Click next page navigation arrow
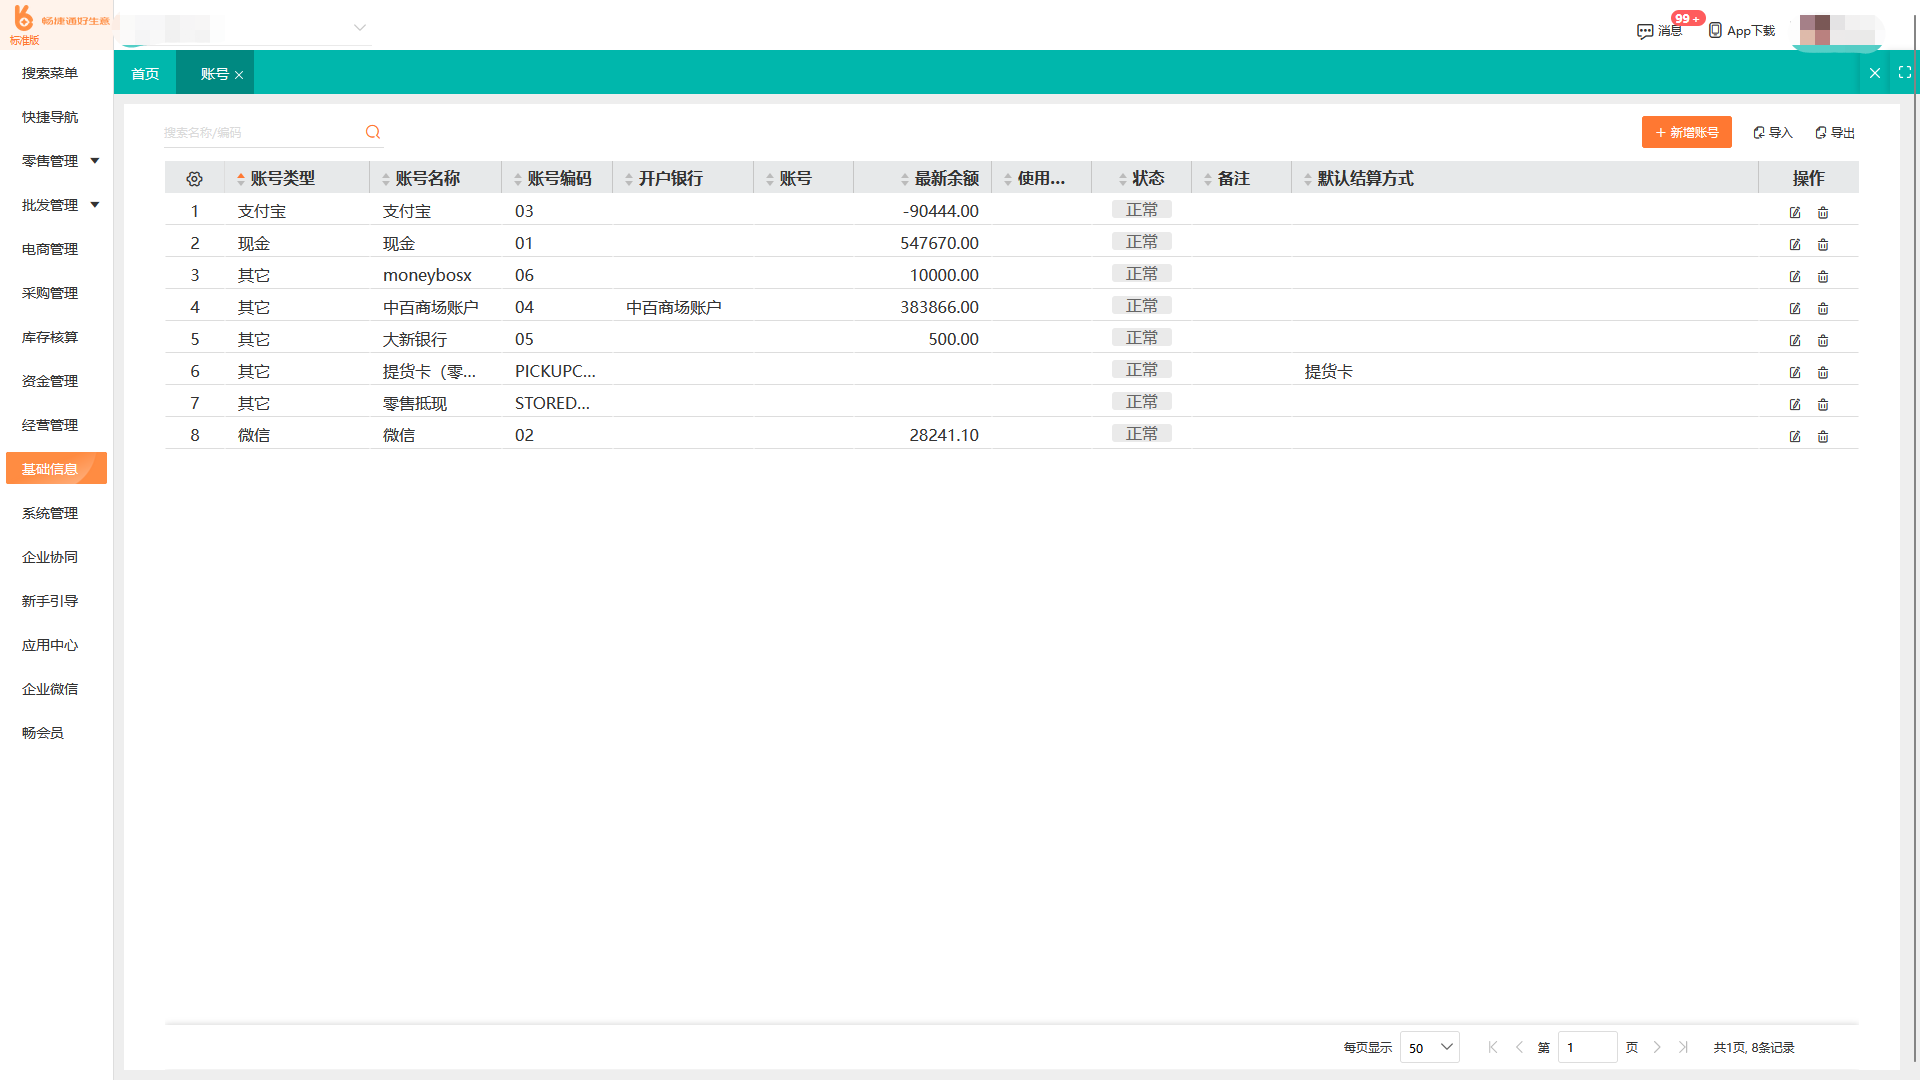This screenshot has width=1920, height=1080. click(1658, 1047)
